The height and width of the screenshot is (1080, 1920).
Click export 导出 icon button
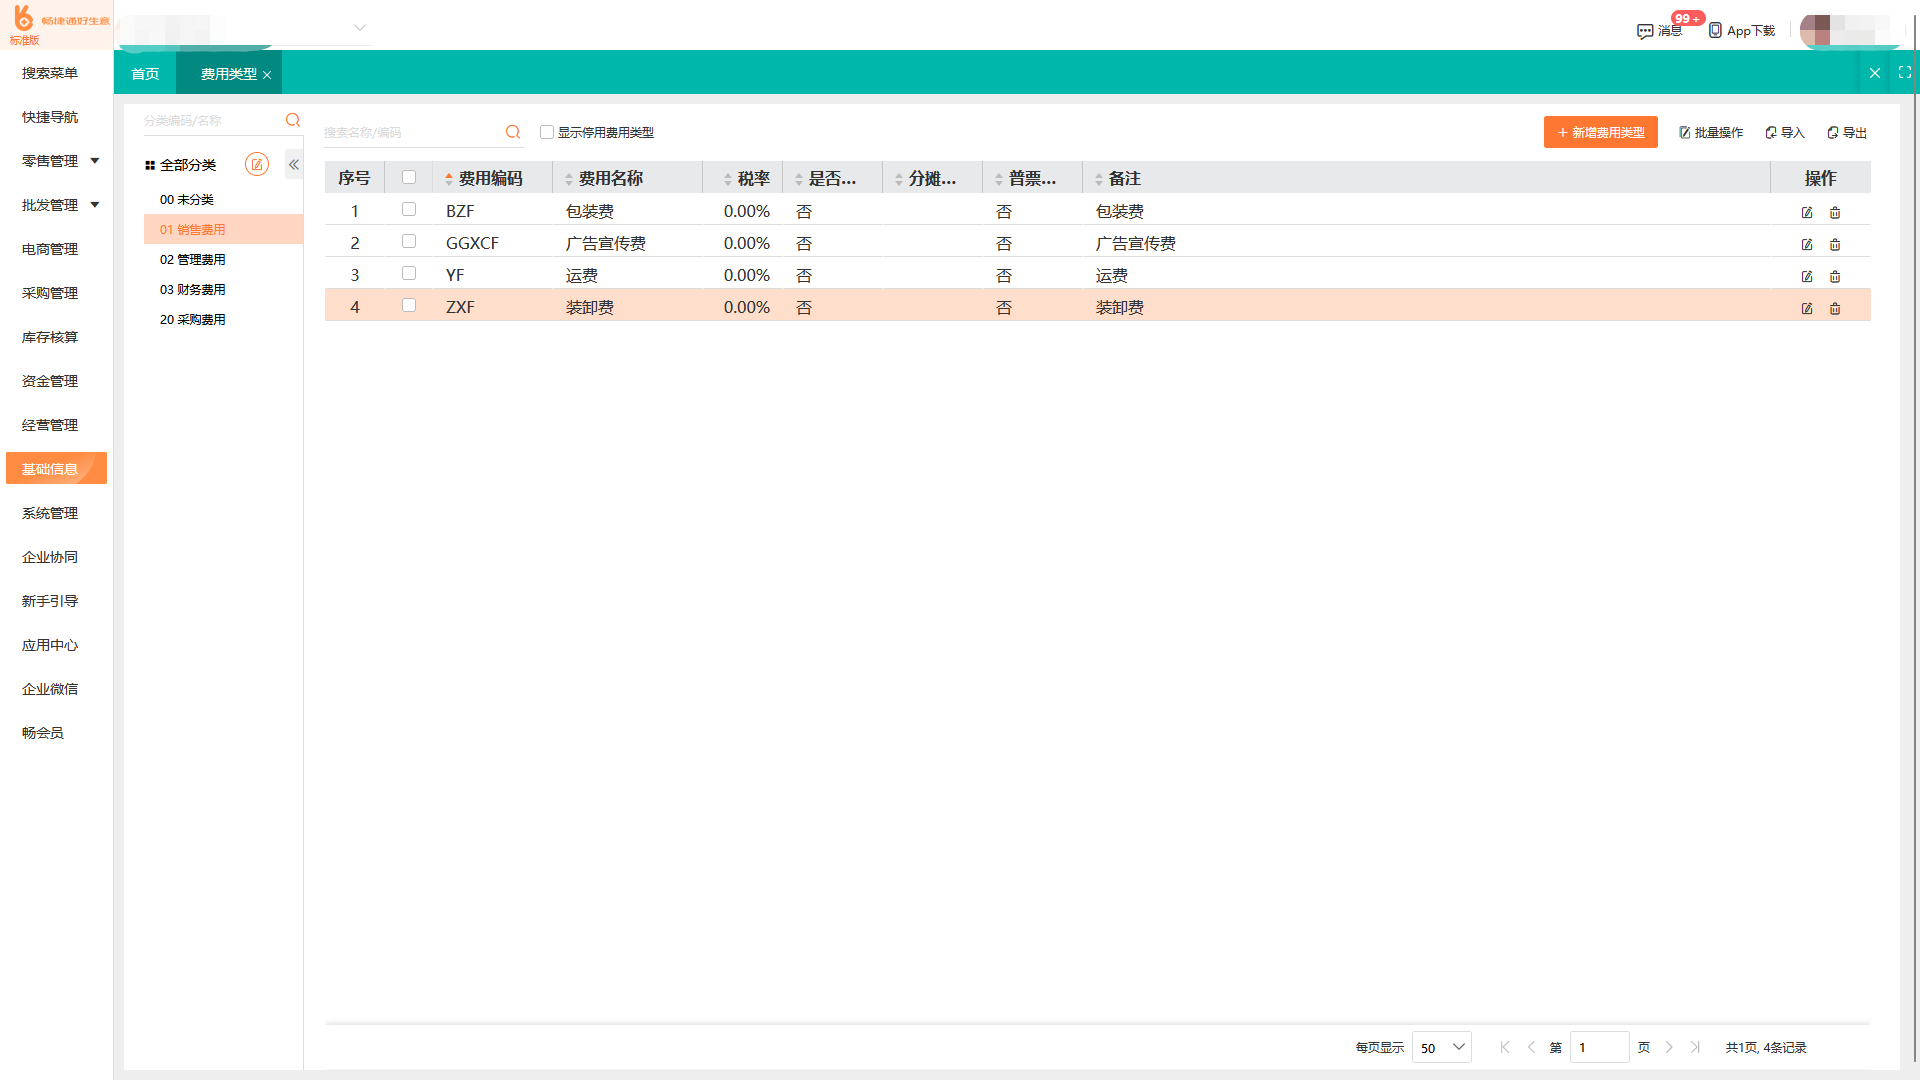tap(1846, 131)
